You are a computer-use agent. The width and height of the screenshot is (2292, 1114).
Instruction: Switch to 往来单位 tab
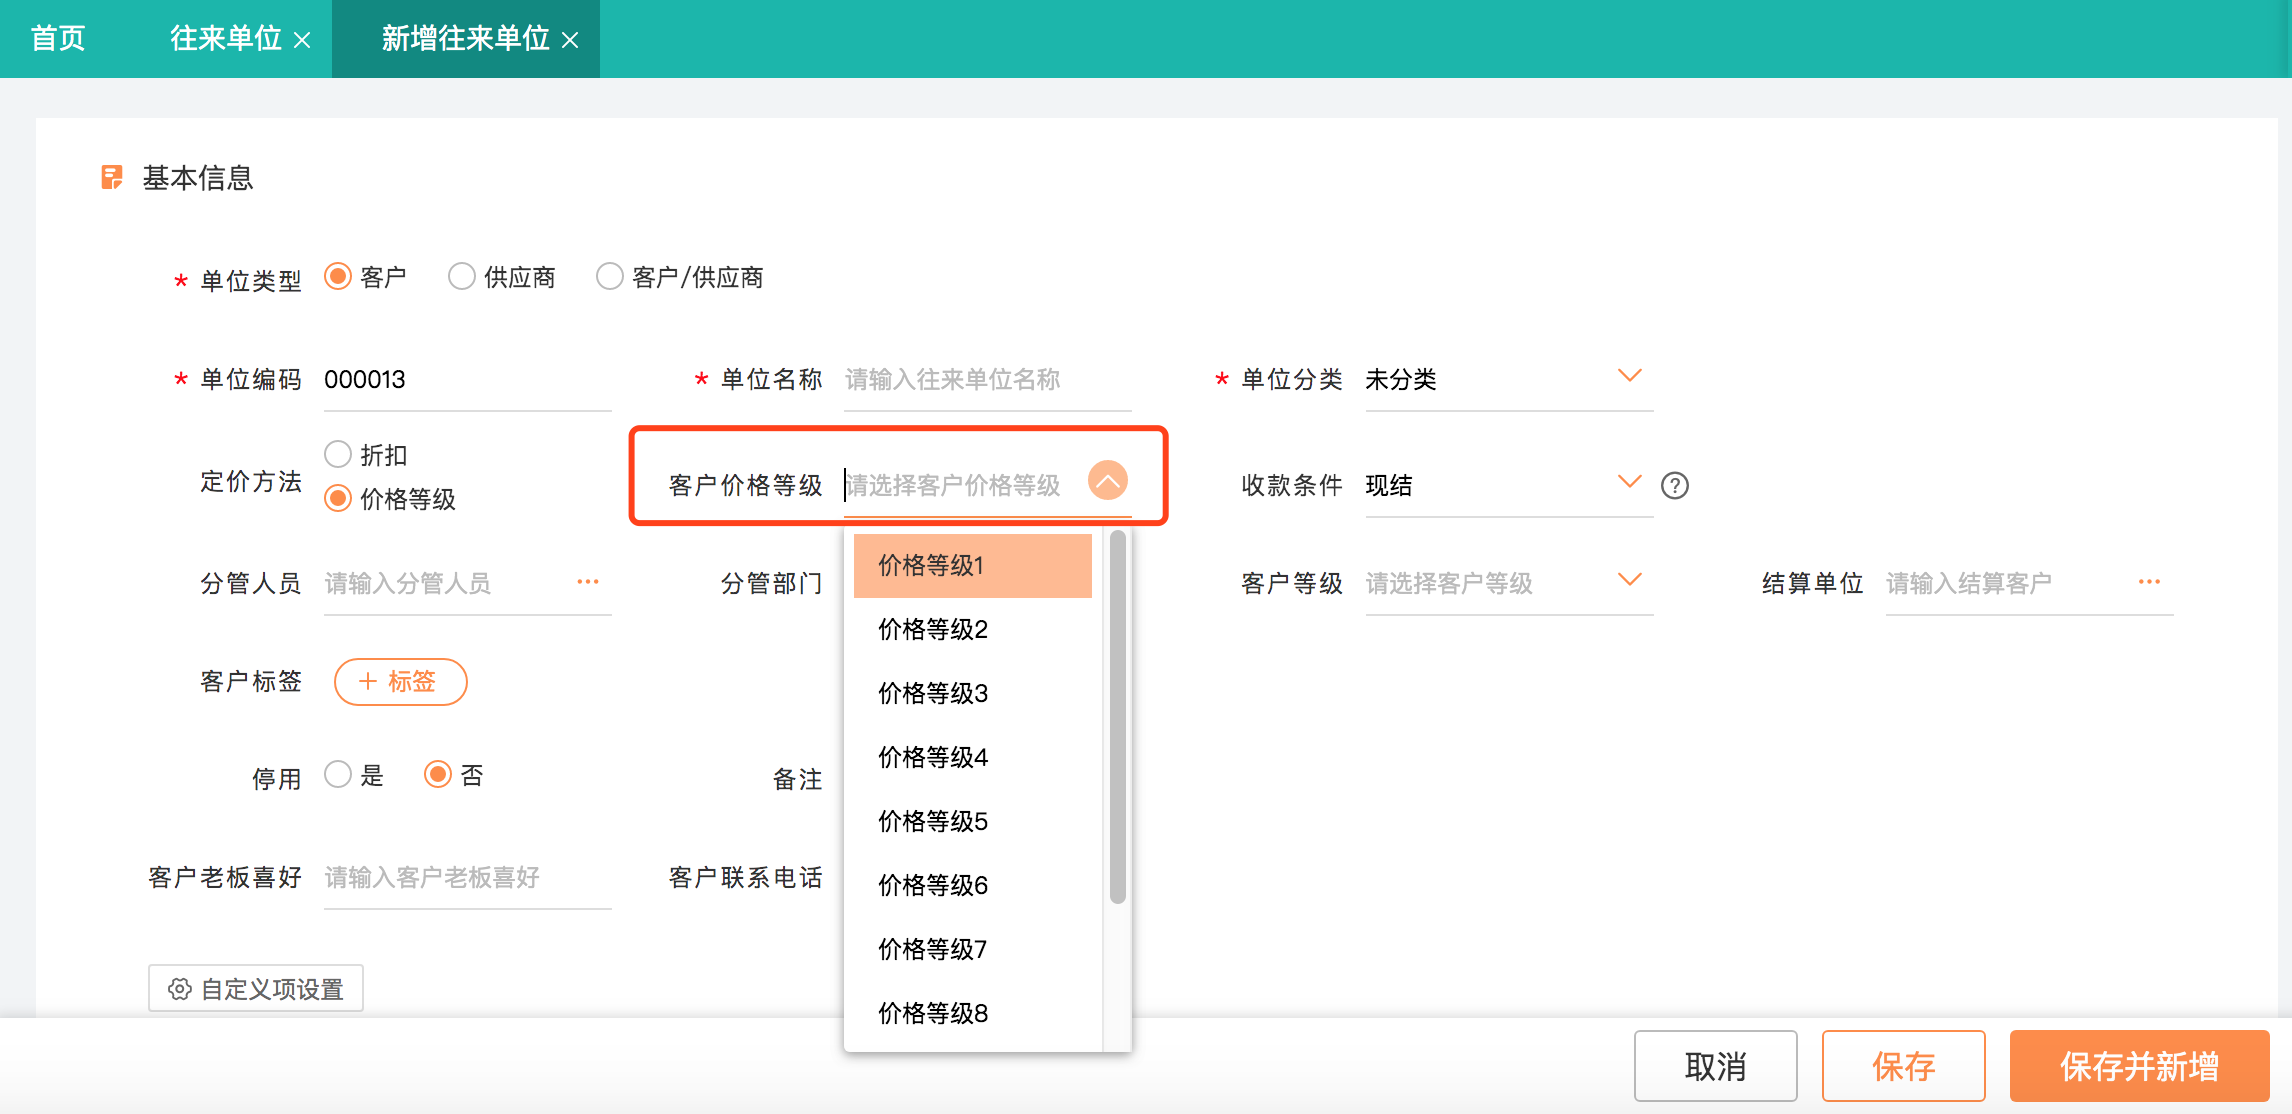[x=227, y=39]
